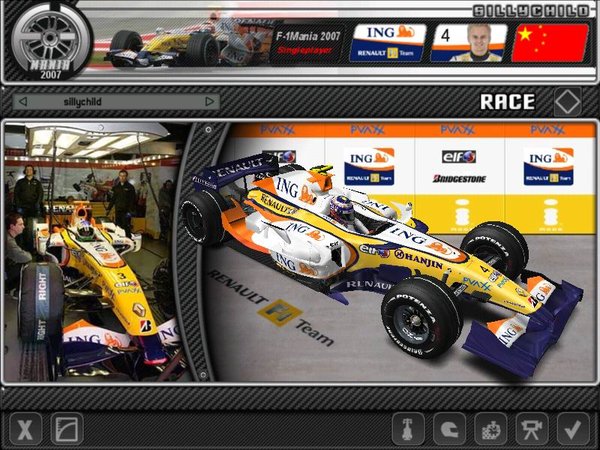Click the China flag in header
Screen dimensions: 600x450
point(549,43)
